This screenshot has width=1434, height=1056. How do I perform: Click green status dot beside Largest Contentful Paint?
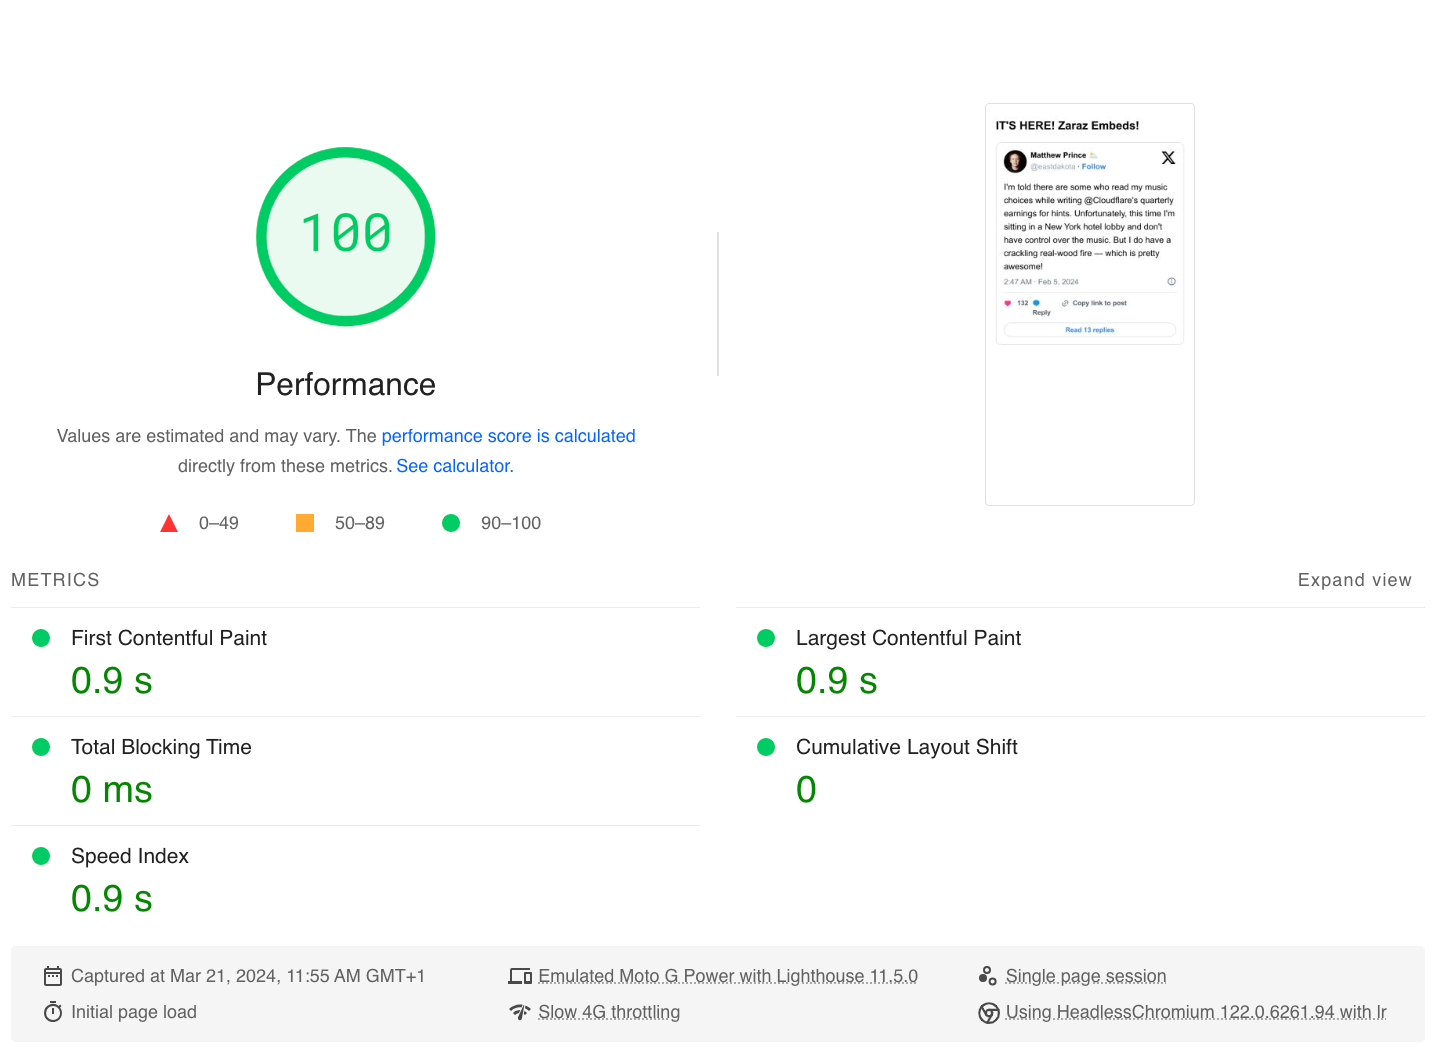pos(766,638)
